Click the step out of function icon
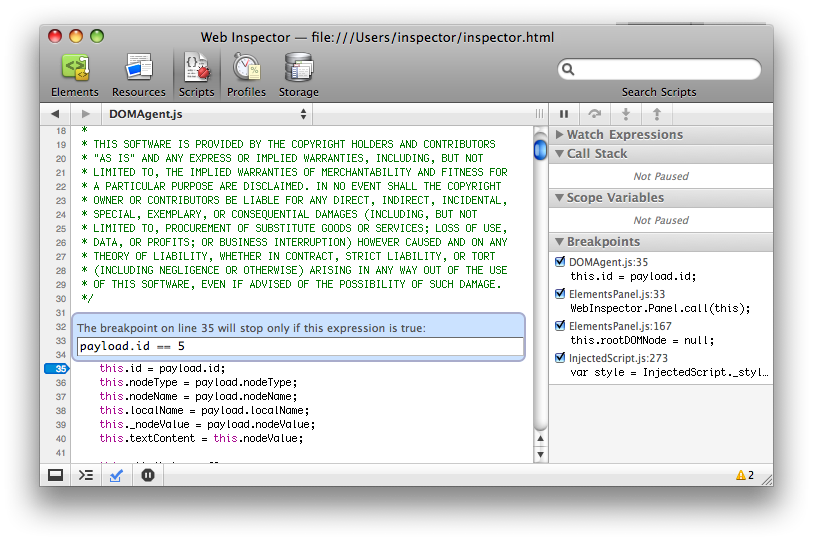 point(657,114)
